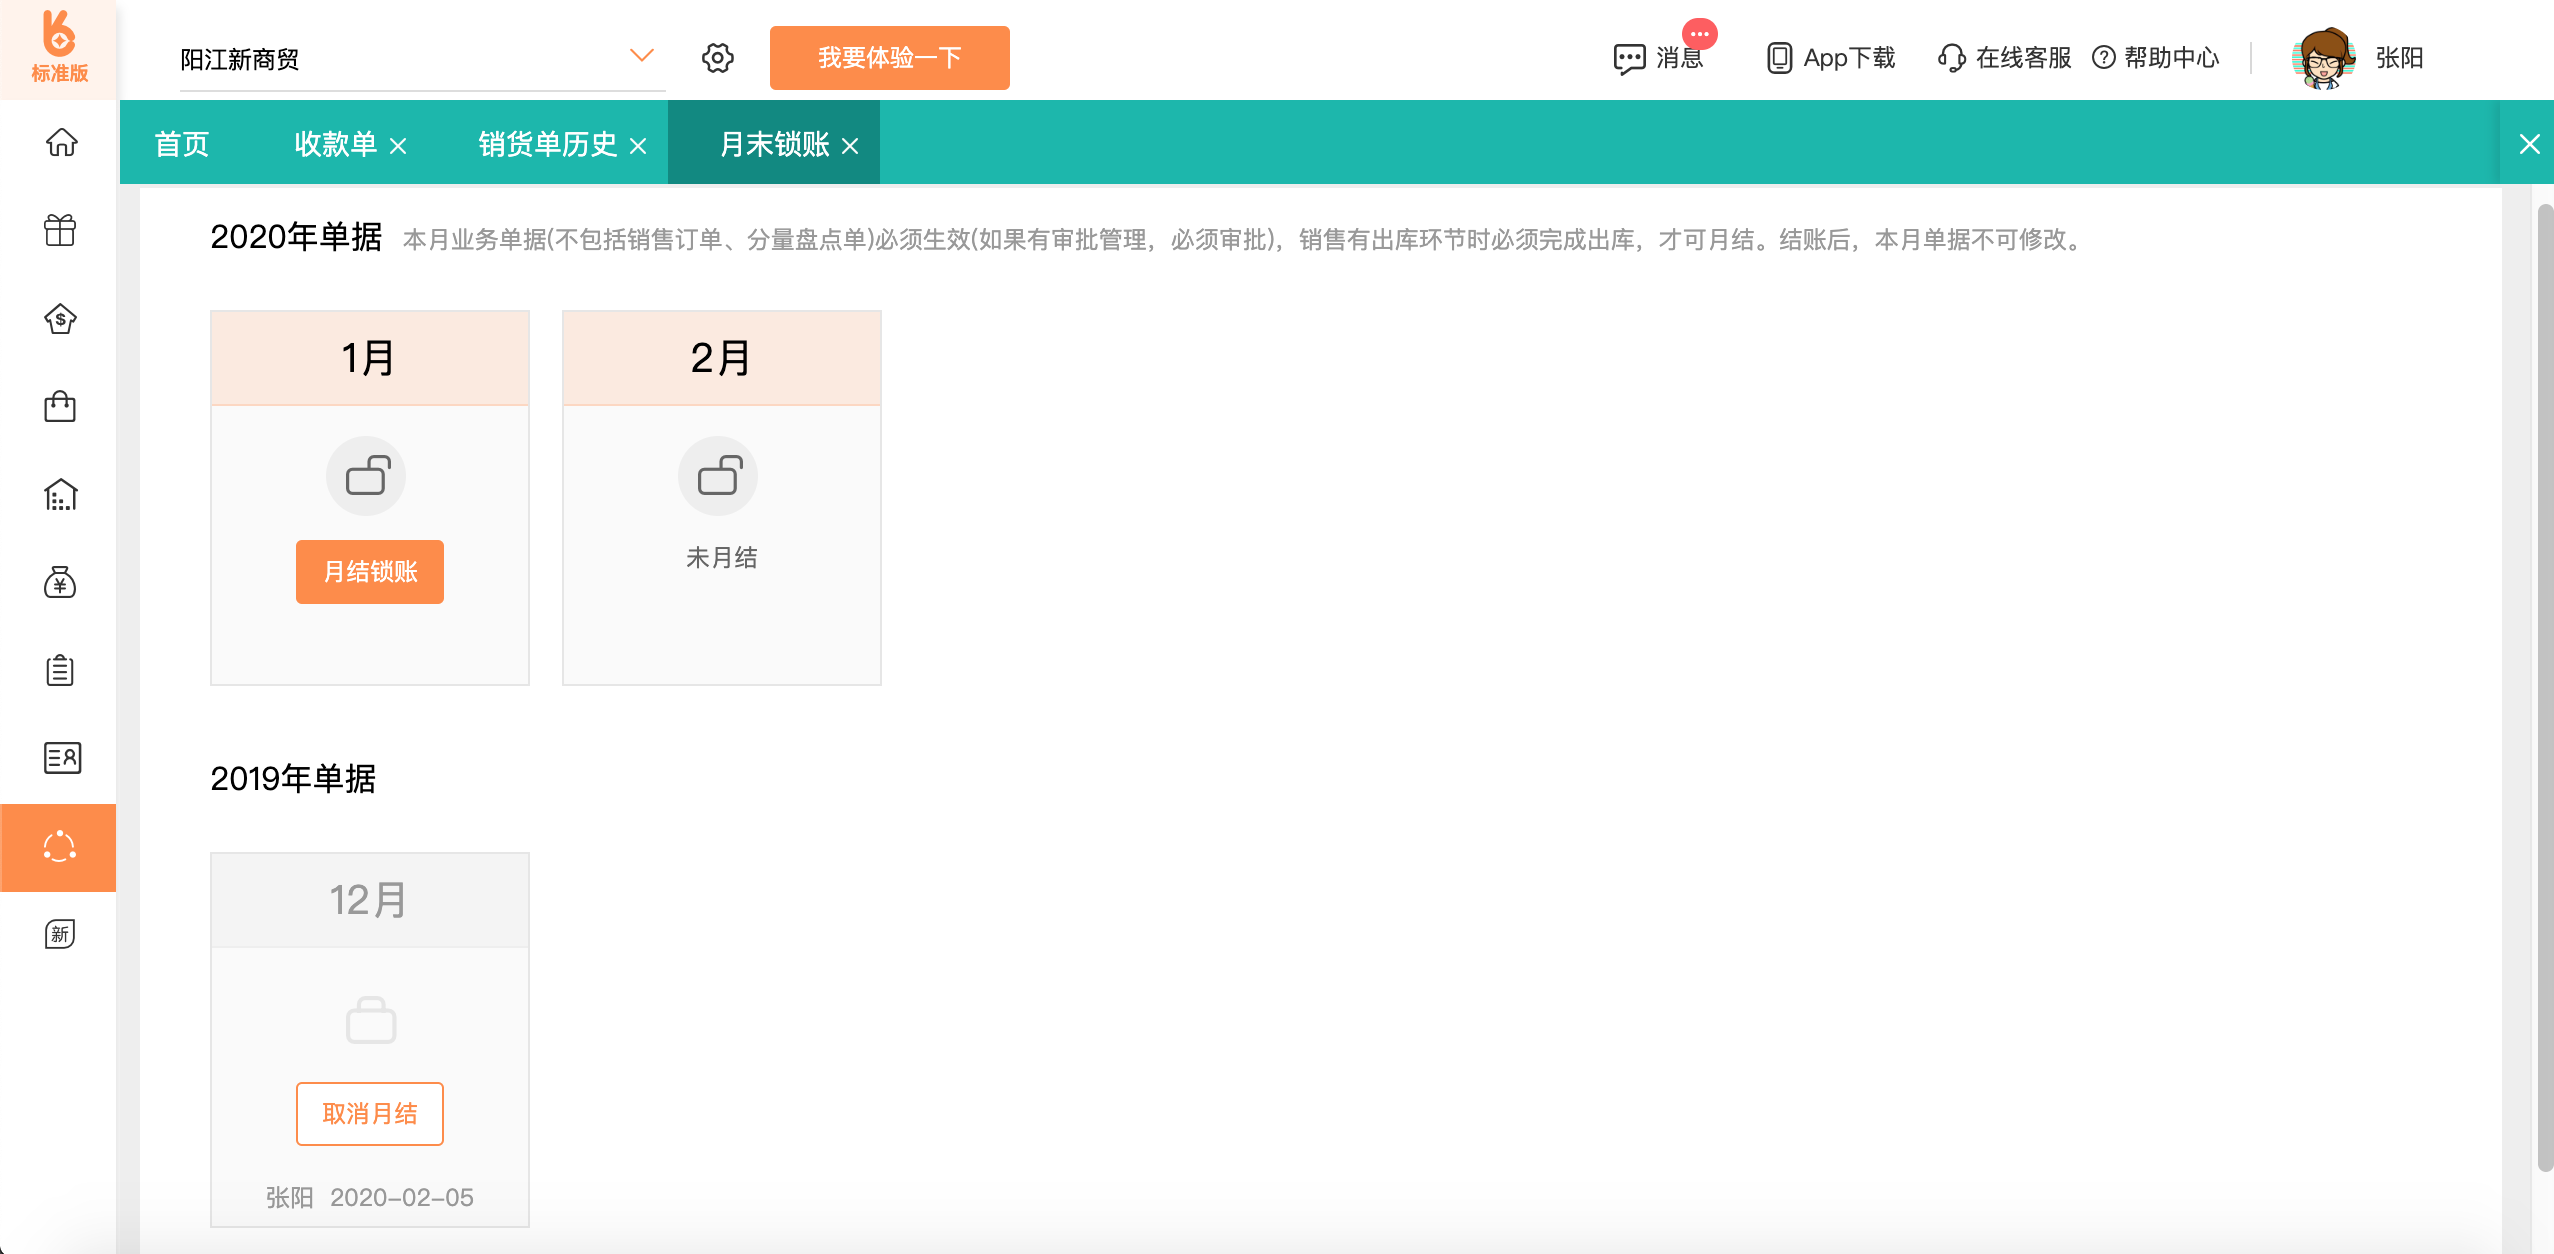Screen dimensions: 2554x1254
Task: Click the settings gear icon
Action: (x=718, y=59)
